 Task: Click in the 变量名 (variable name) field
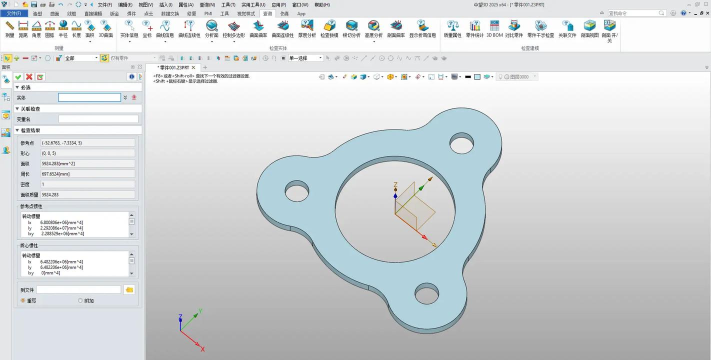[98, 119]
